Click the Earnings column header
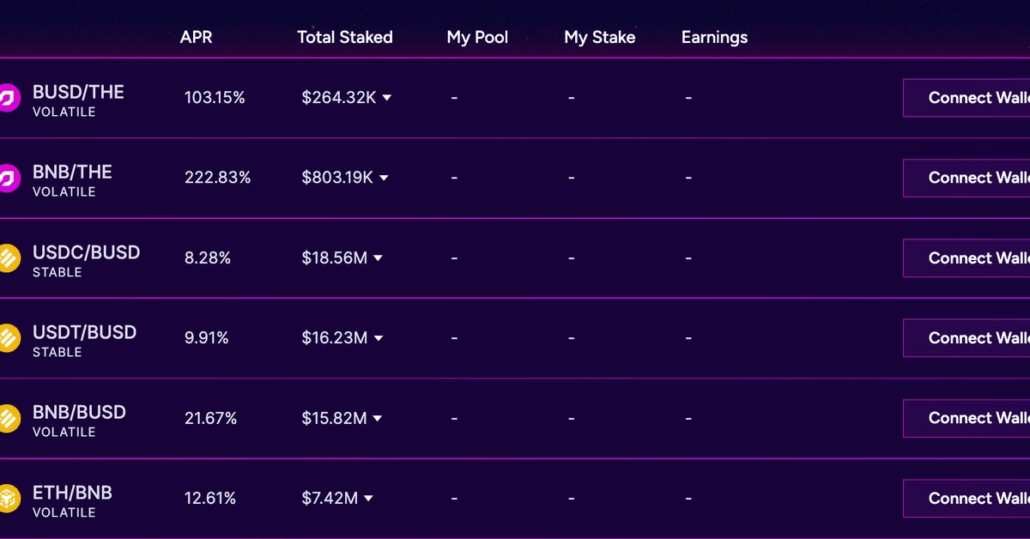The height and width of the screenshot is (539, 1030). coord(714,37)
